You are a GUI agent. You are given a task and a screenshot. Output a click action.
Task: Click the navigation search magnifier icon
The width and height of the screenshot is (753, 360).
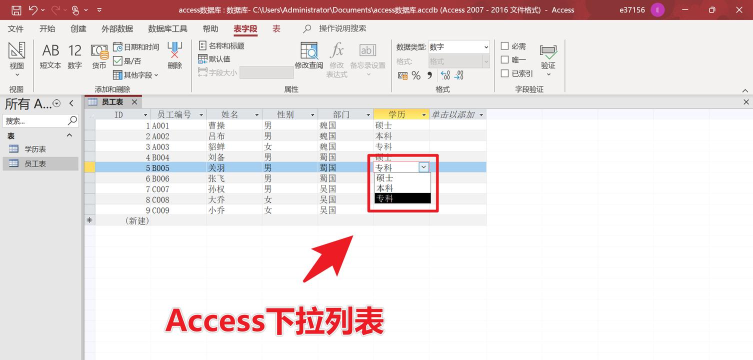(72, 120)
